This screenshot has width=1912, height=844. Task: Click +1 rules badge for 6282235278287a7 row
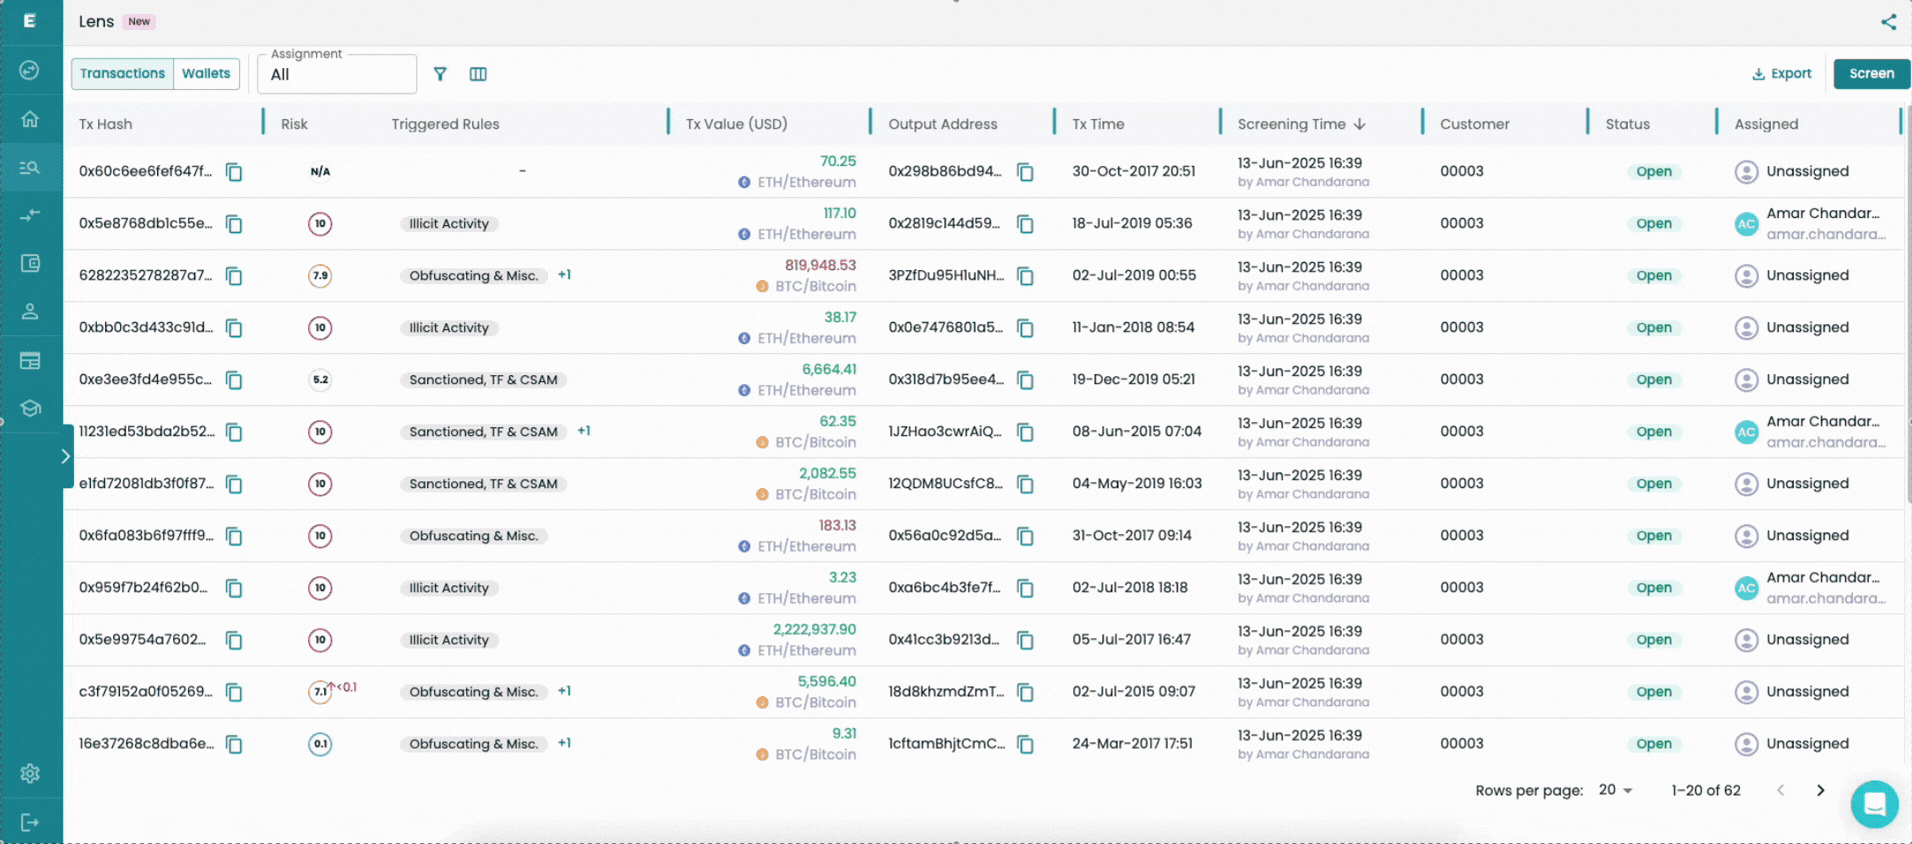pos(564,275)
